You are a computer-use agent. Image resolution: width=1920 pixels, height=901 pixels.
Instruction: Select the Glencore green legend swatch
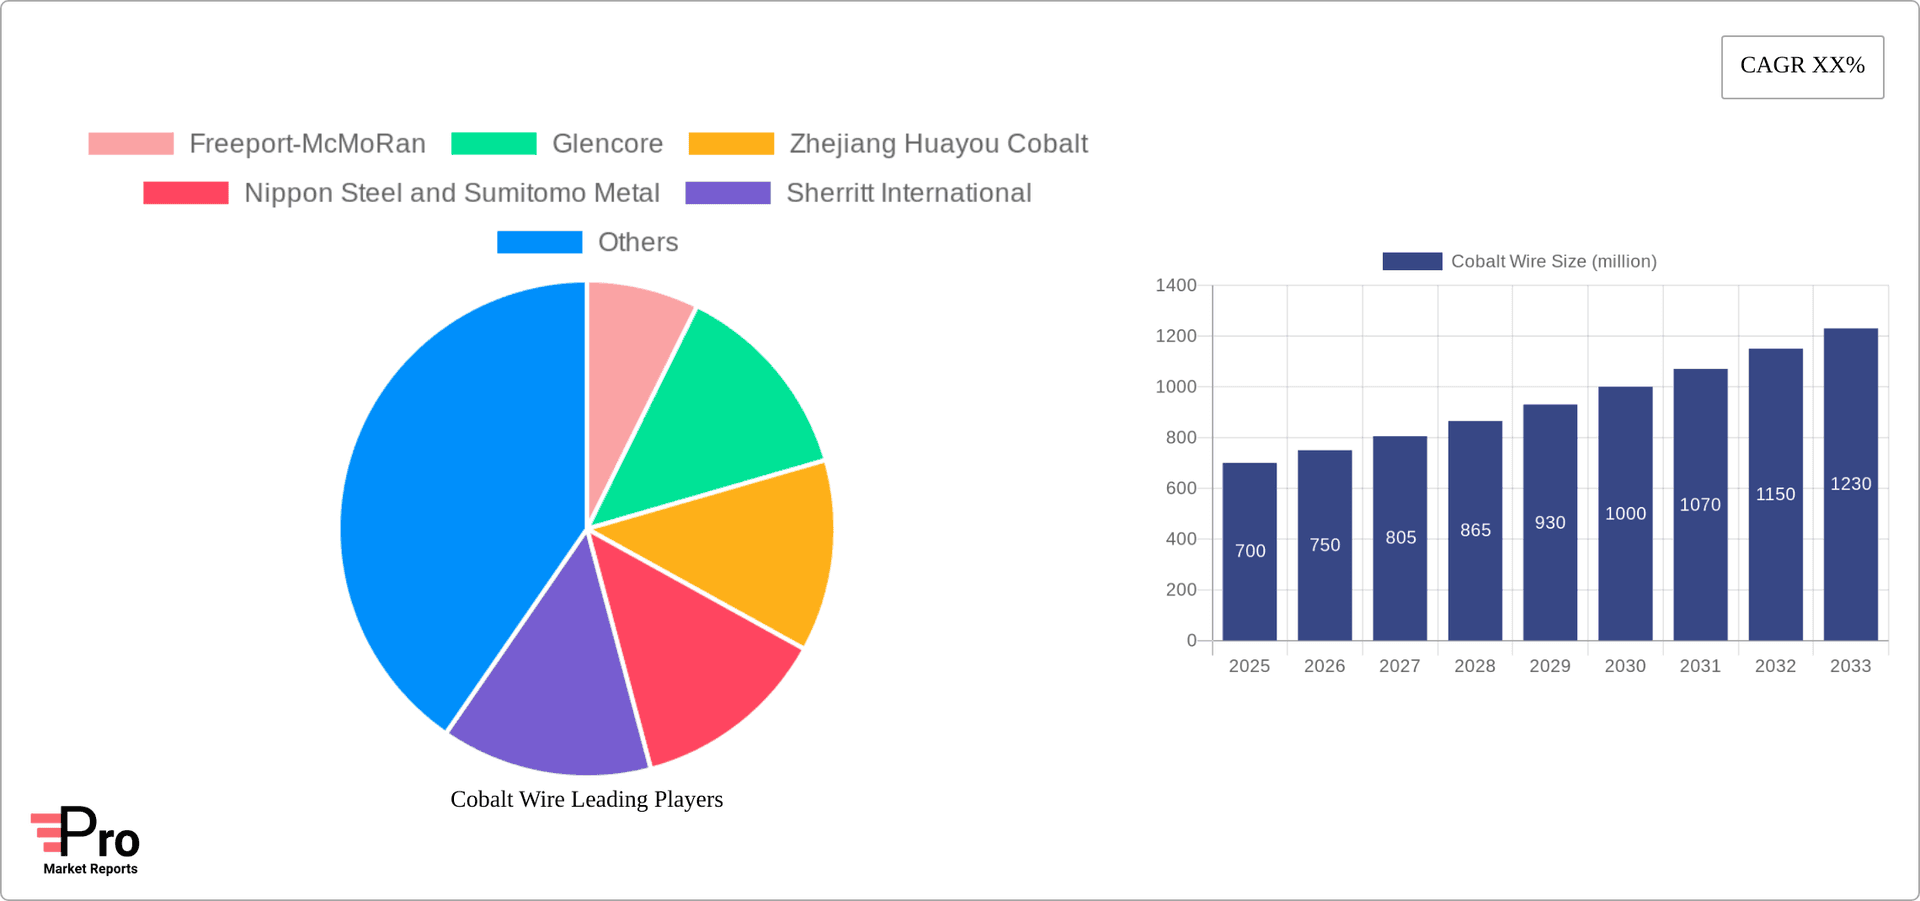point(494,143)
